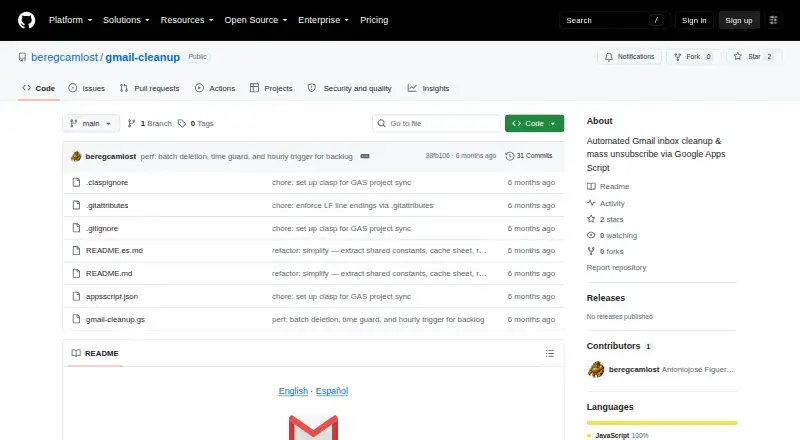Click the repository icon beside beregcamlost
800x440 pixels.
[x=22, y=57]
